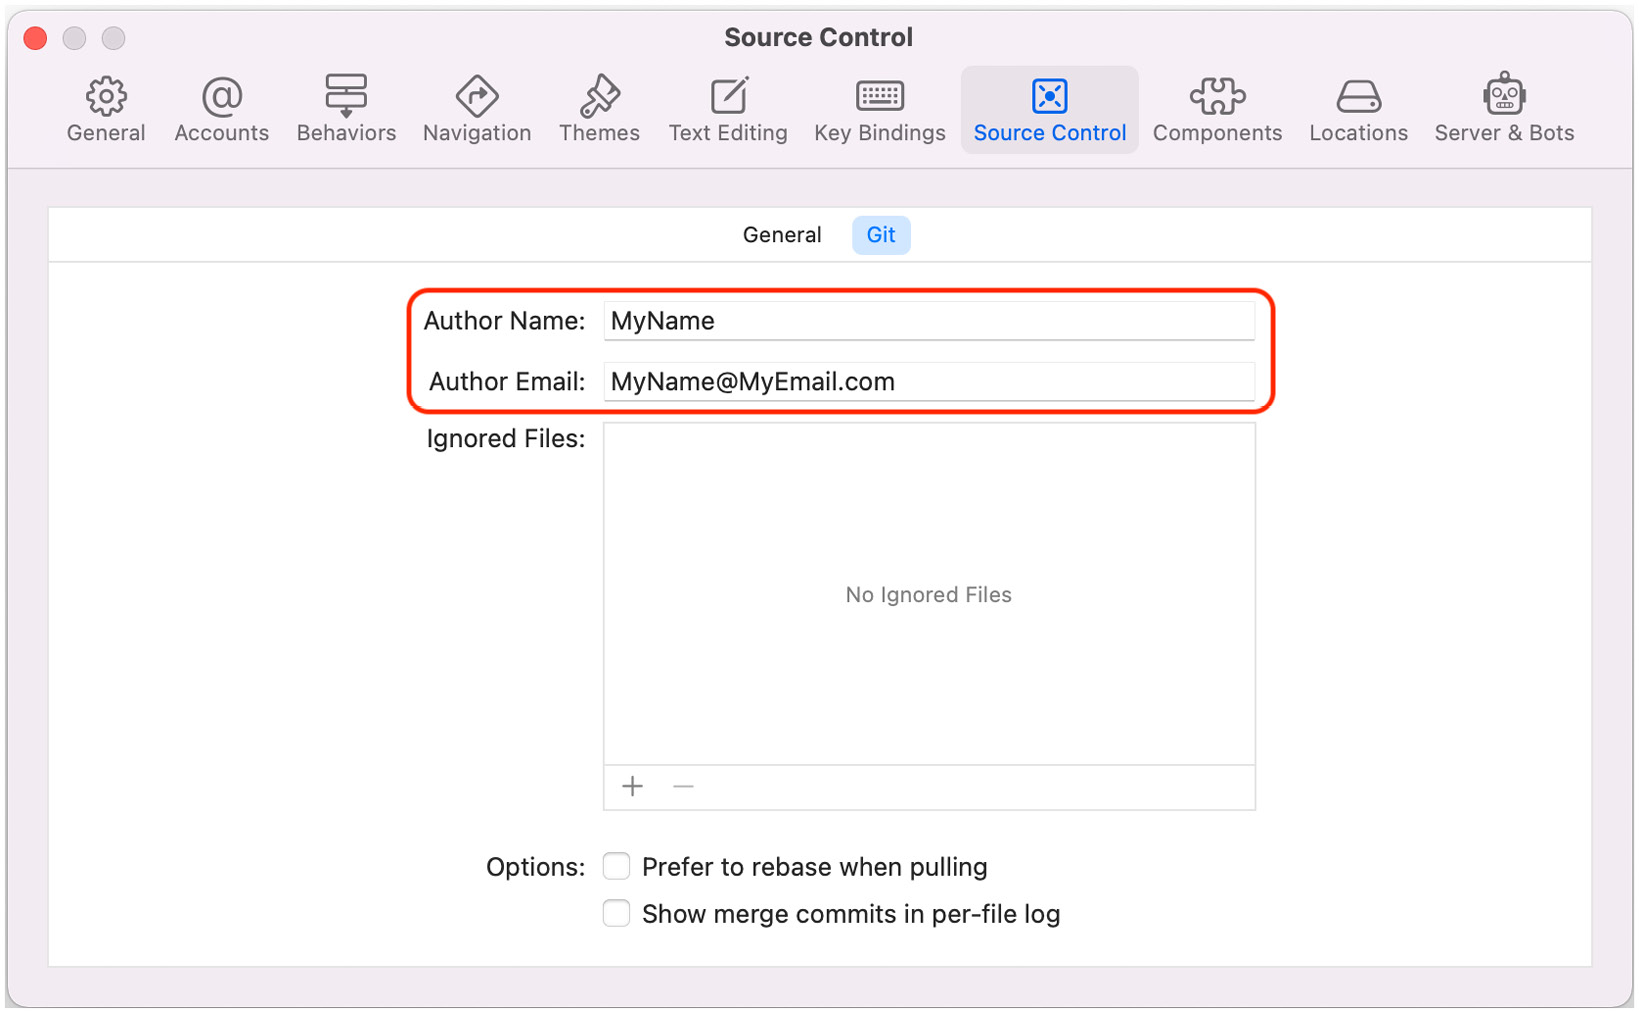Image resolution: width=1639 pixels, height=1012 pixels.
Task: Open the Locations settings icon
Action: pyautogui.click(x=1357, y=108)
